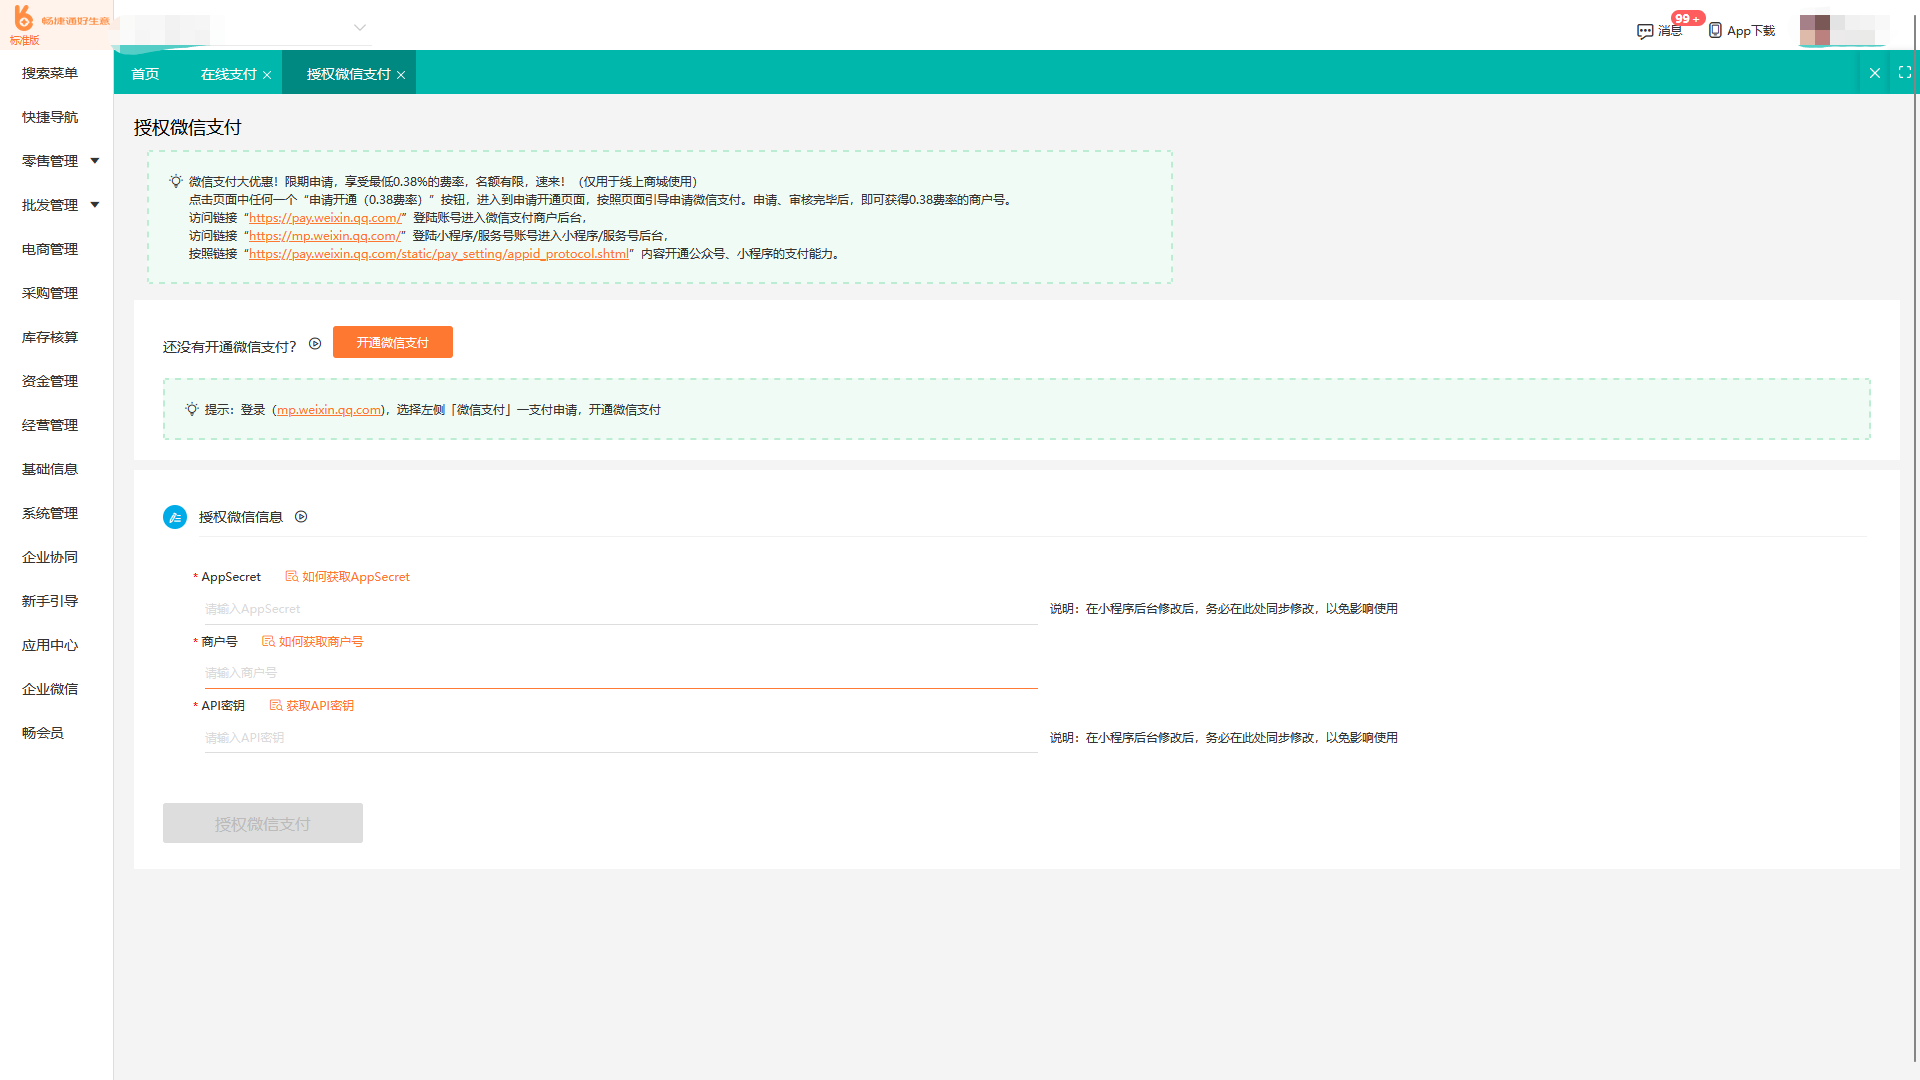
Task: Click the https://pay.weixin.qq.com/ link
Action: click(x=326, y=216)
